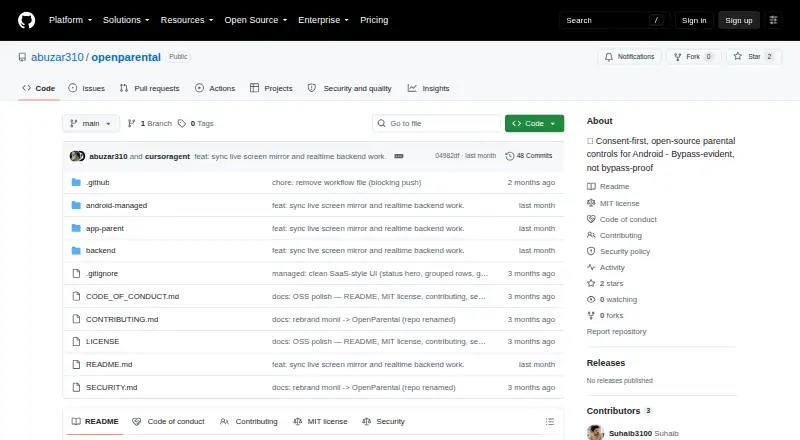Viewport: 800px width, 440px height.
Task: Open the main branch selector dropdown
Action: pyautogui.click(x=91, y=124)
